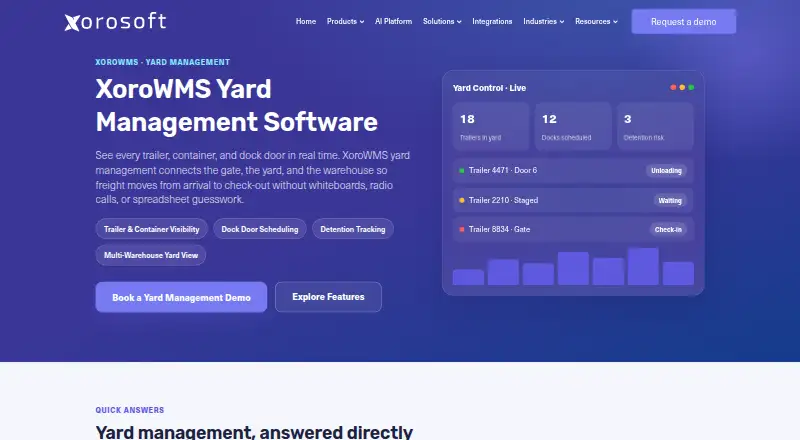This screenshot has width=800, height=440.
Task: Click the Xorosoft logo
Action: pos(115,22)
